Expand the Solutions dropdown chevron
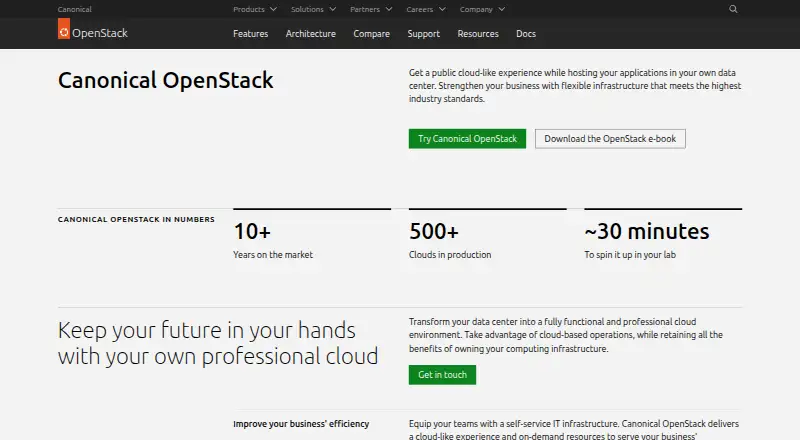Viewport: 800px width, 440px height. [333, 9]
